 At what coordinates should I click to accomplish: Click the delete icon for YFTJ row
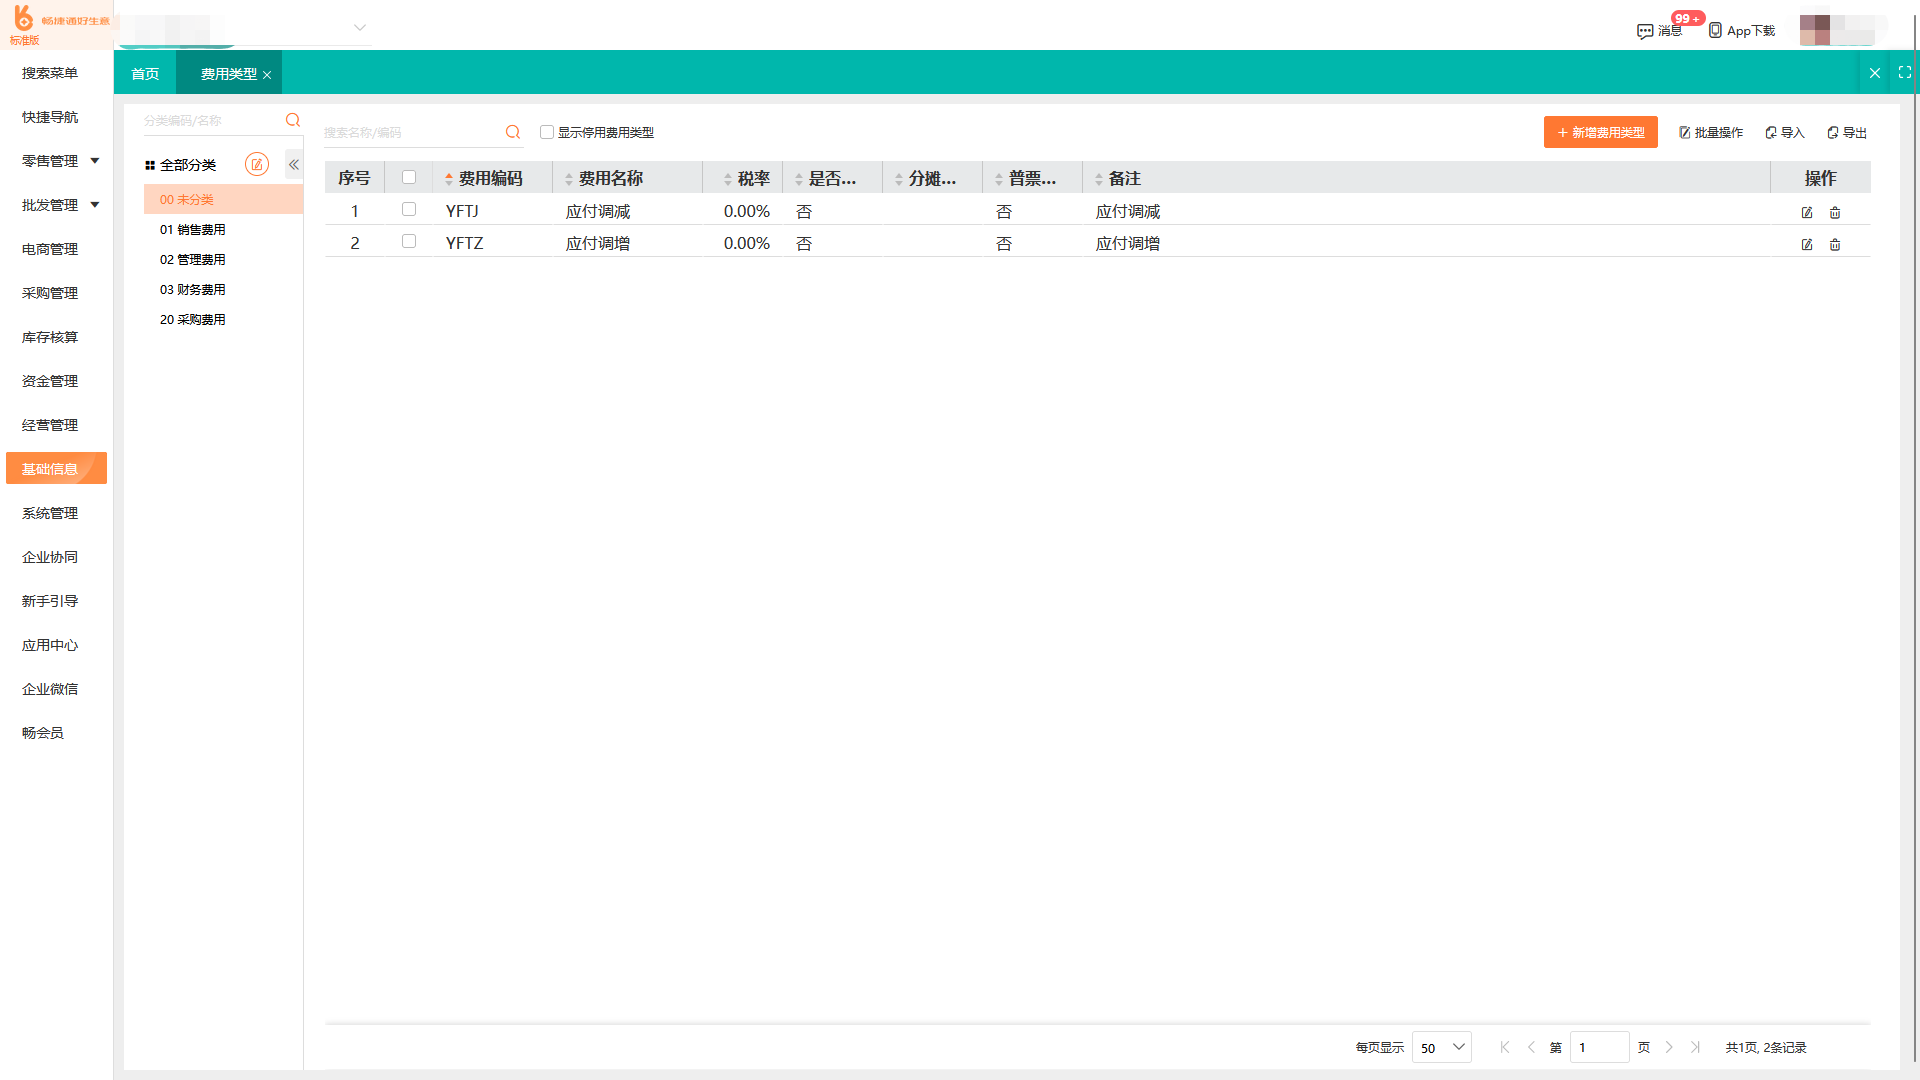(1836, 212)
